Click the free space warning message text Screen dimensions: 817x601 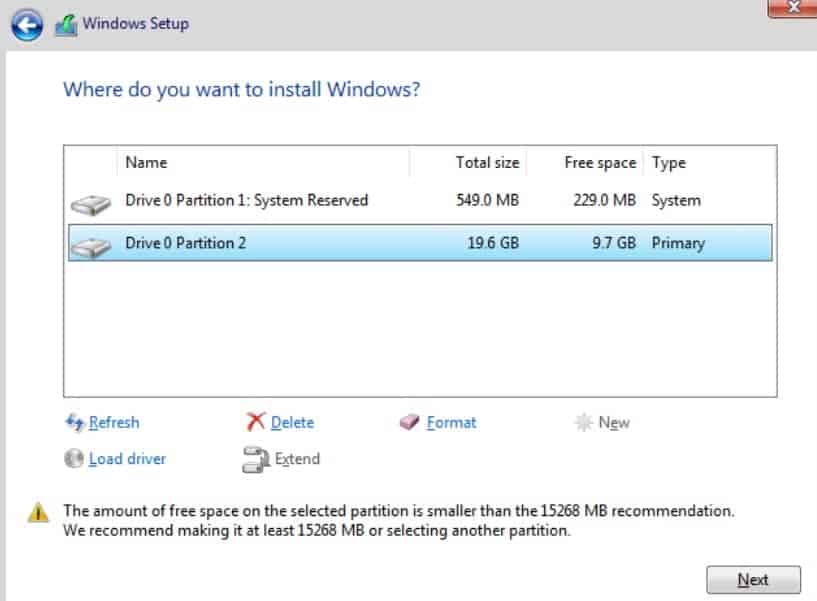tap(399, 521)
